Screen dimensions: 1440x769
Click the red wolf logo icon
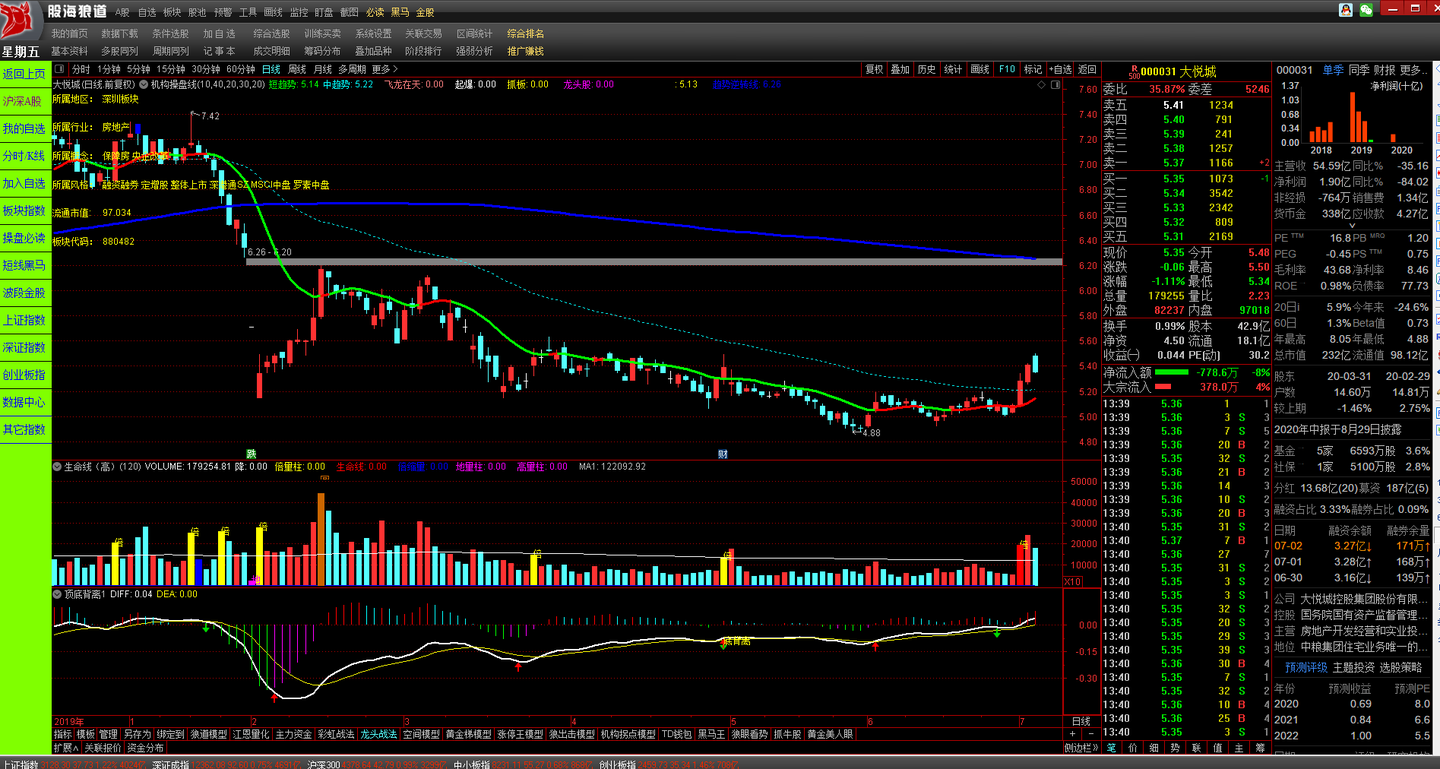[x=20, y=20]
